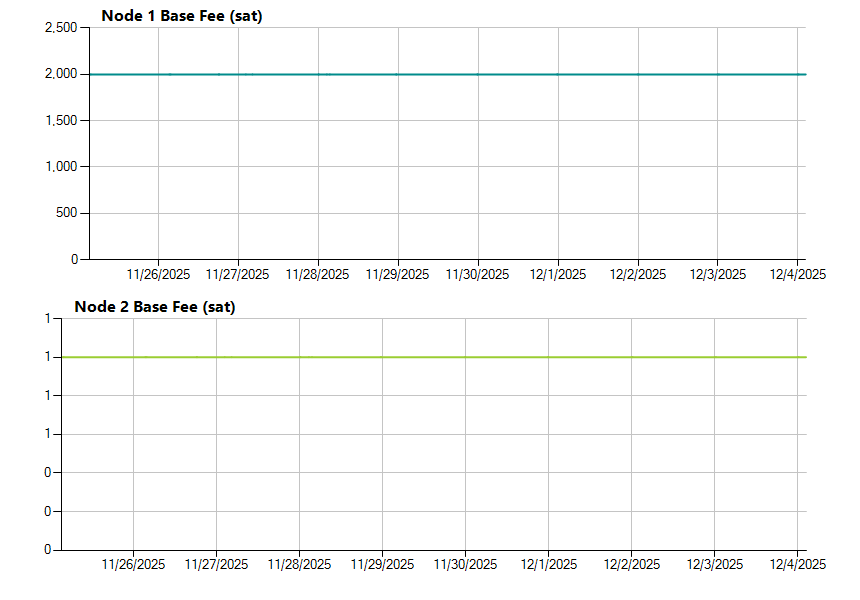This screenshot has width=860, height=600.
Task: Click the 2,000 y-axis label
Action: coord(61,74)
